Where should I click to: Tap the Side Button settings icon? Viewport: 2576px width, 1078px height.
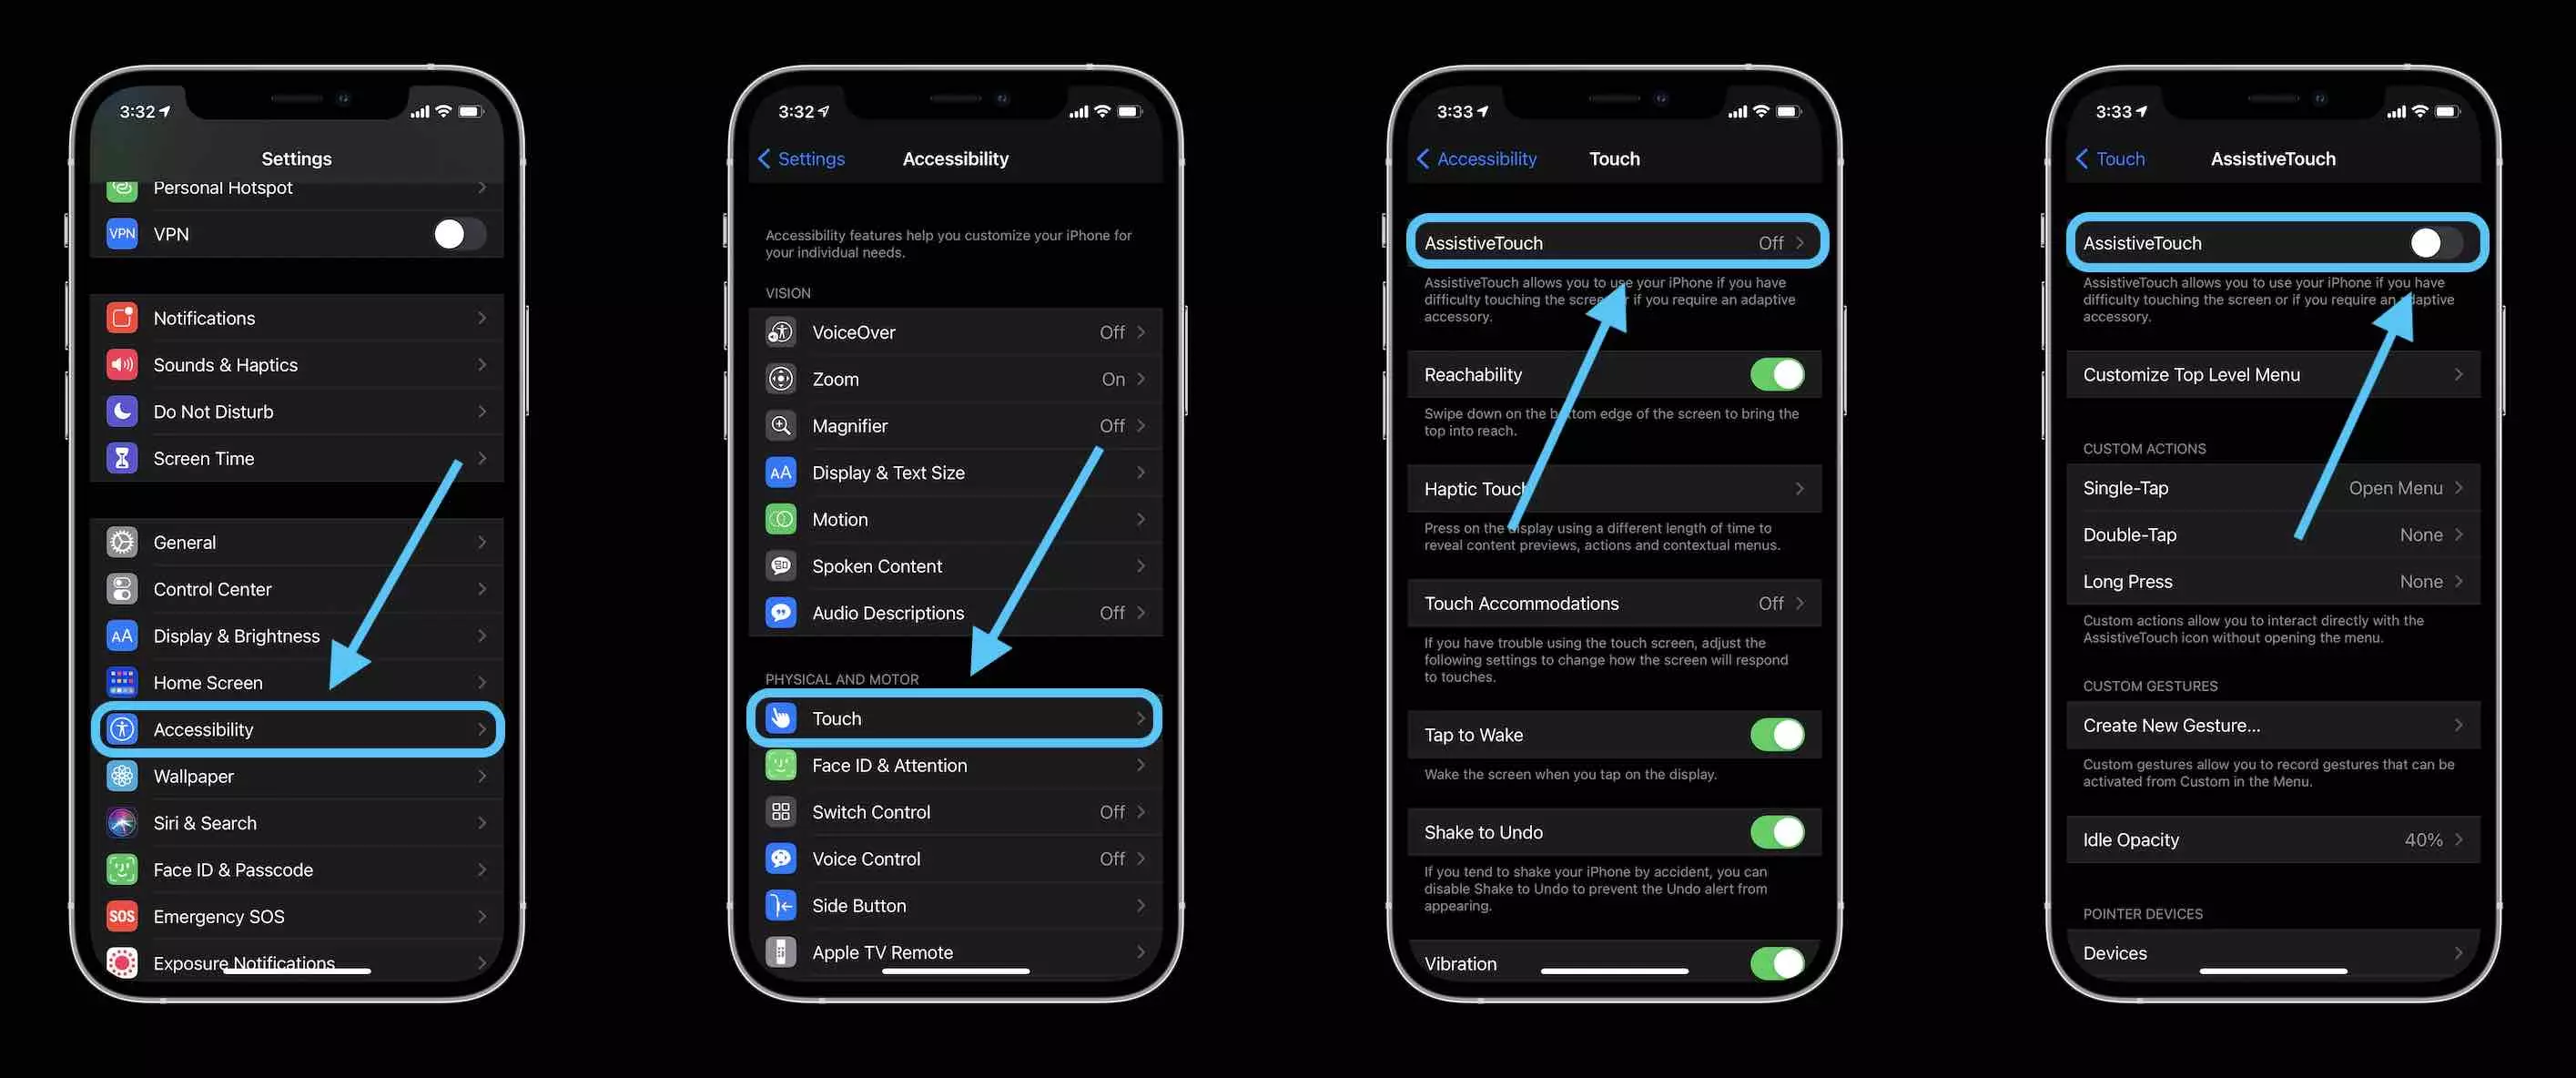tap(780, 905)
